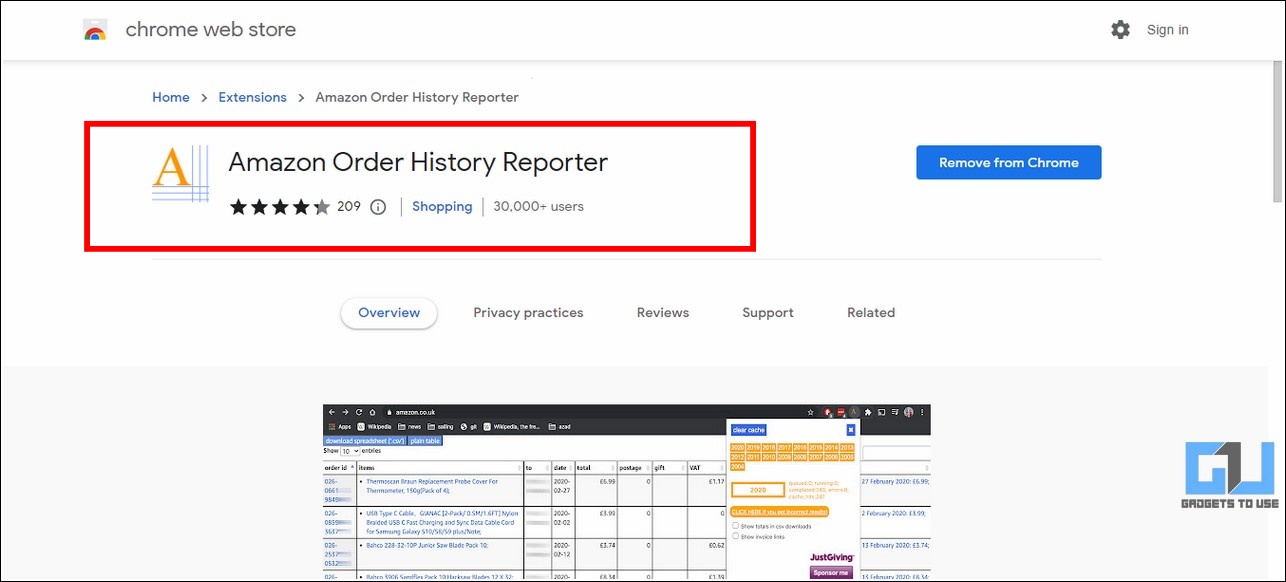Viewport: 1286px width, 582px height.
Task: Click the page's vertical scrollbar
Action: pyautogui.click(x=1277, y=130)
